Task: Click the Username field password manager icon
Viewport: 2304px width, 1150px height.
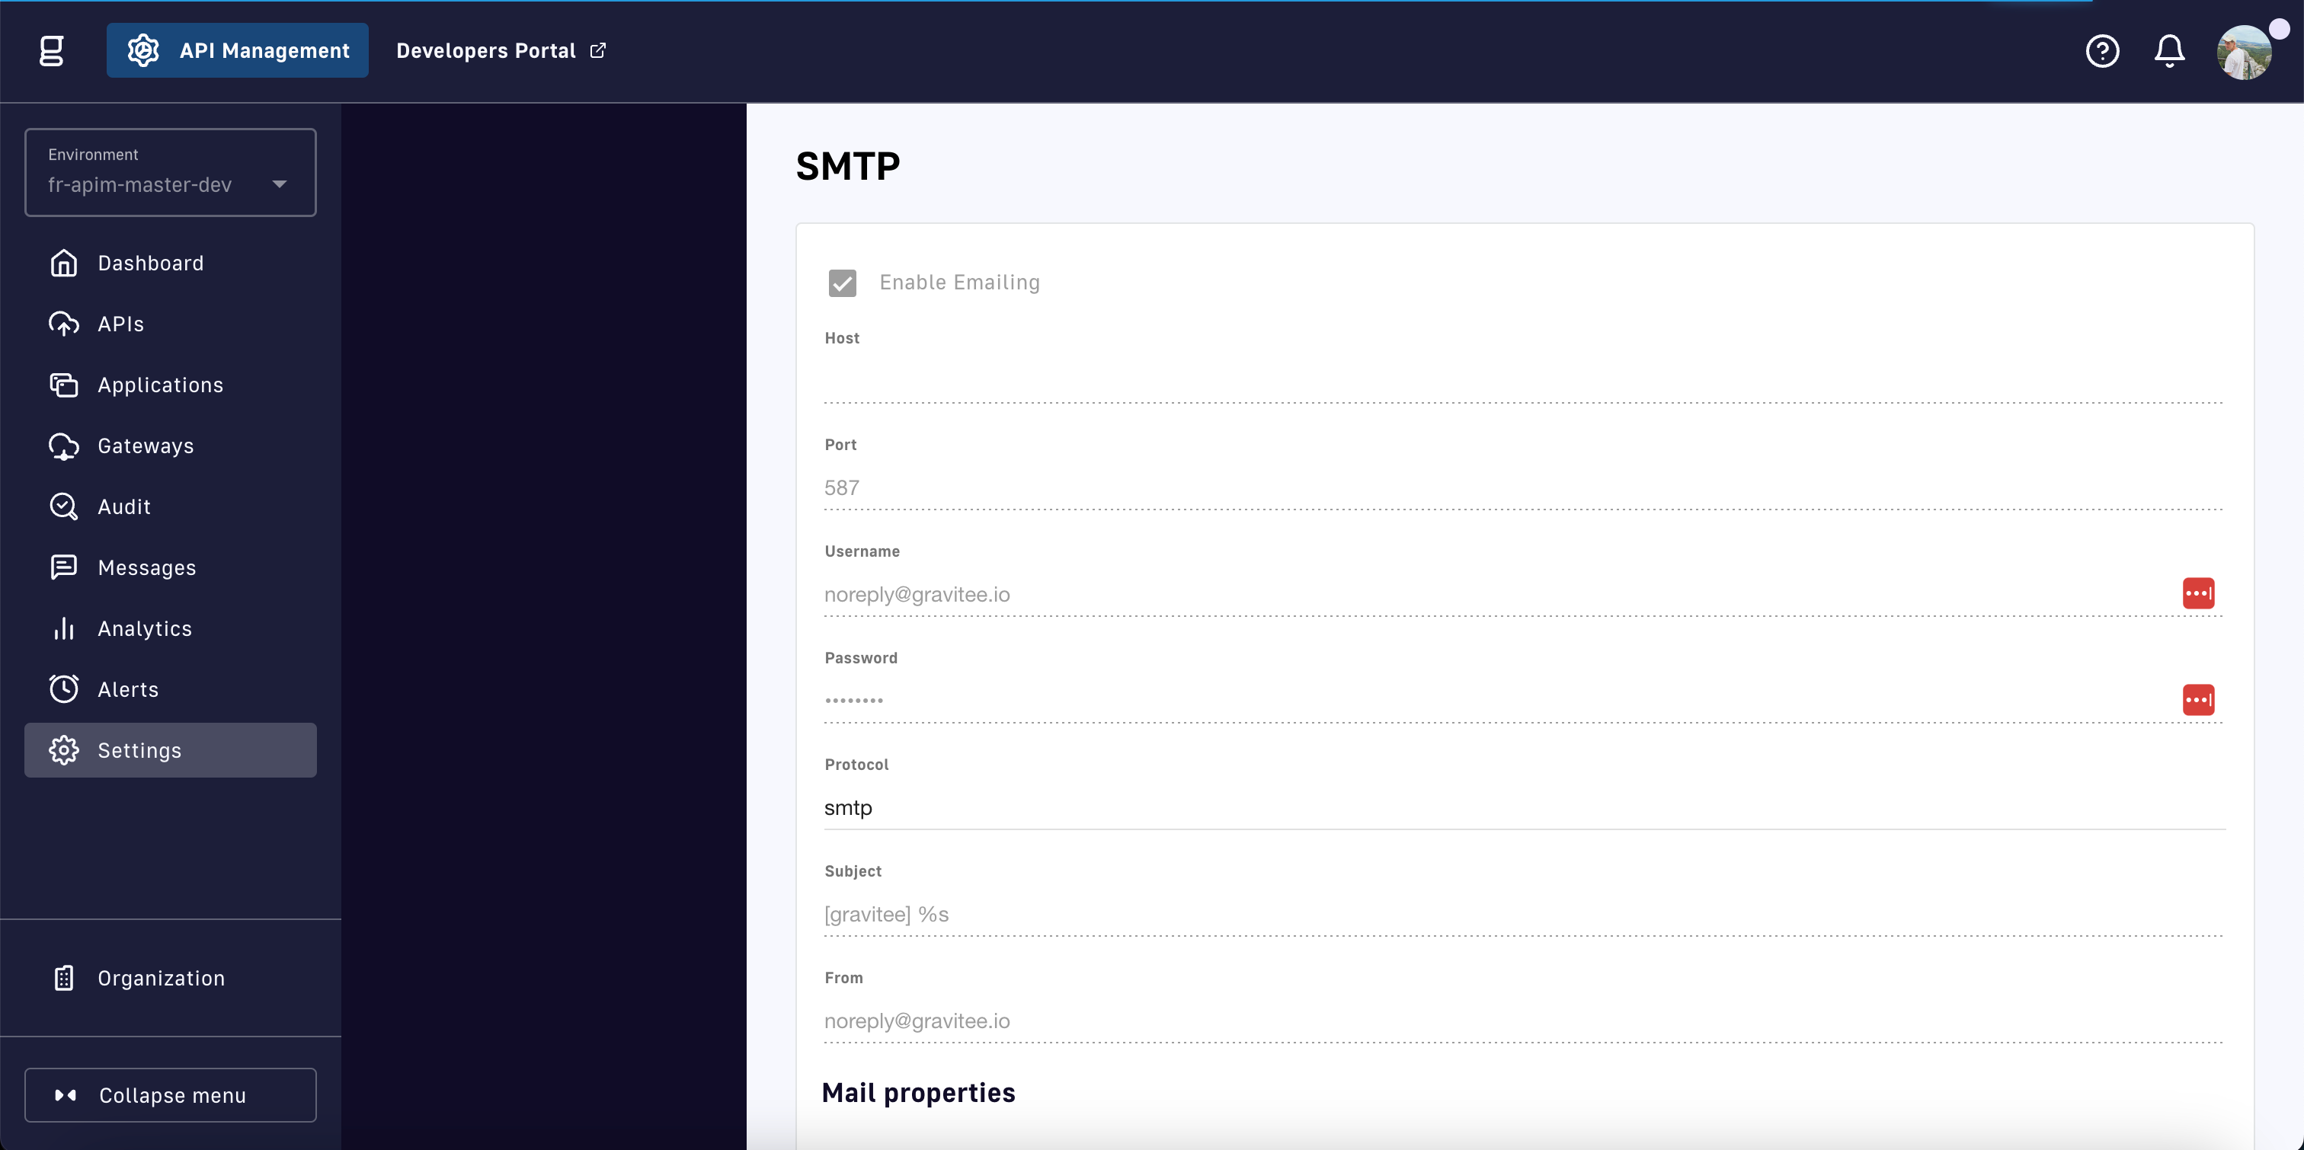Action: [x=2198, y=593]
